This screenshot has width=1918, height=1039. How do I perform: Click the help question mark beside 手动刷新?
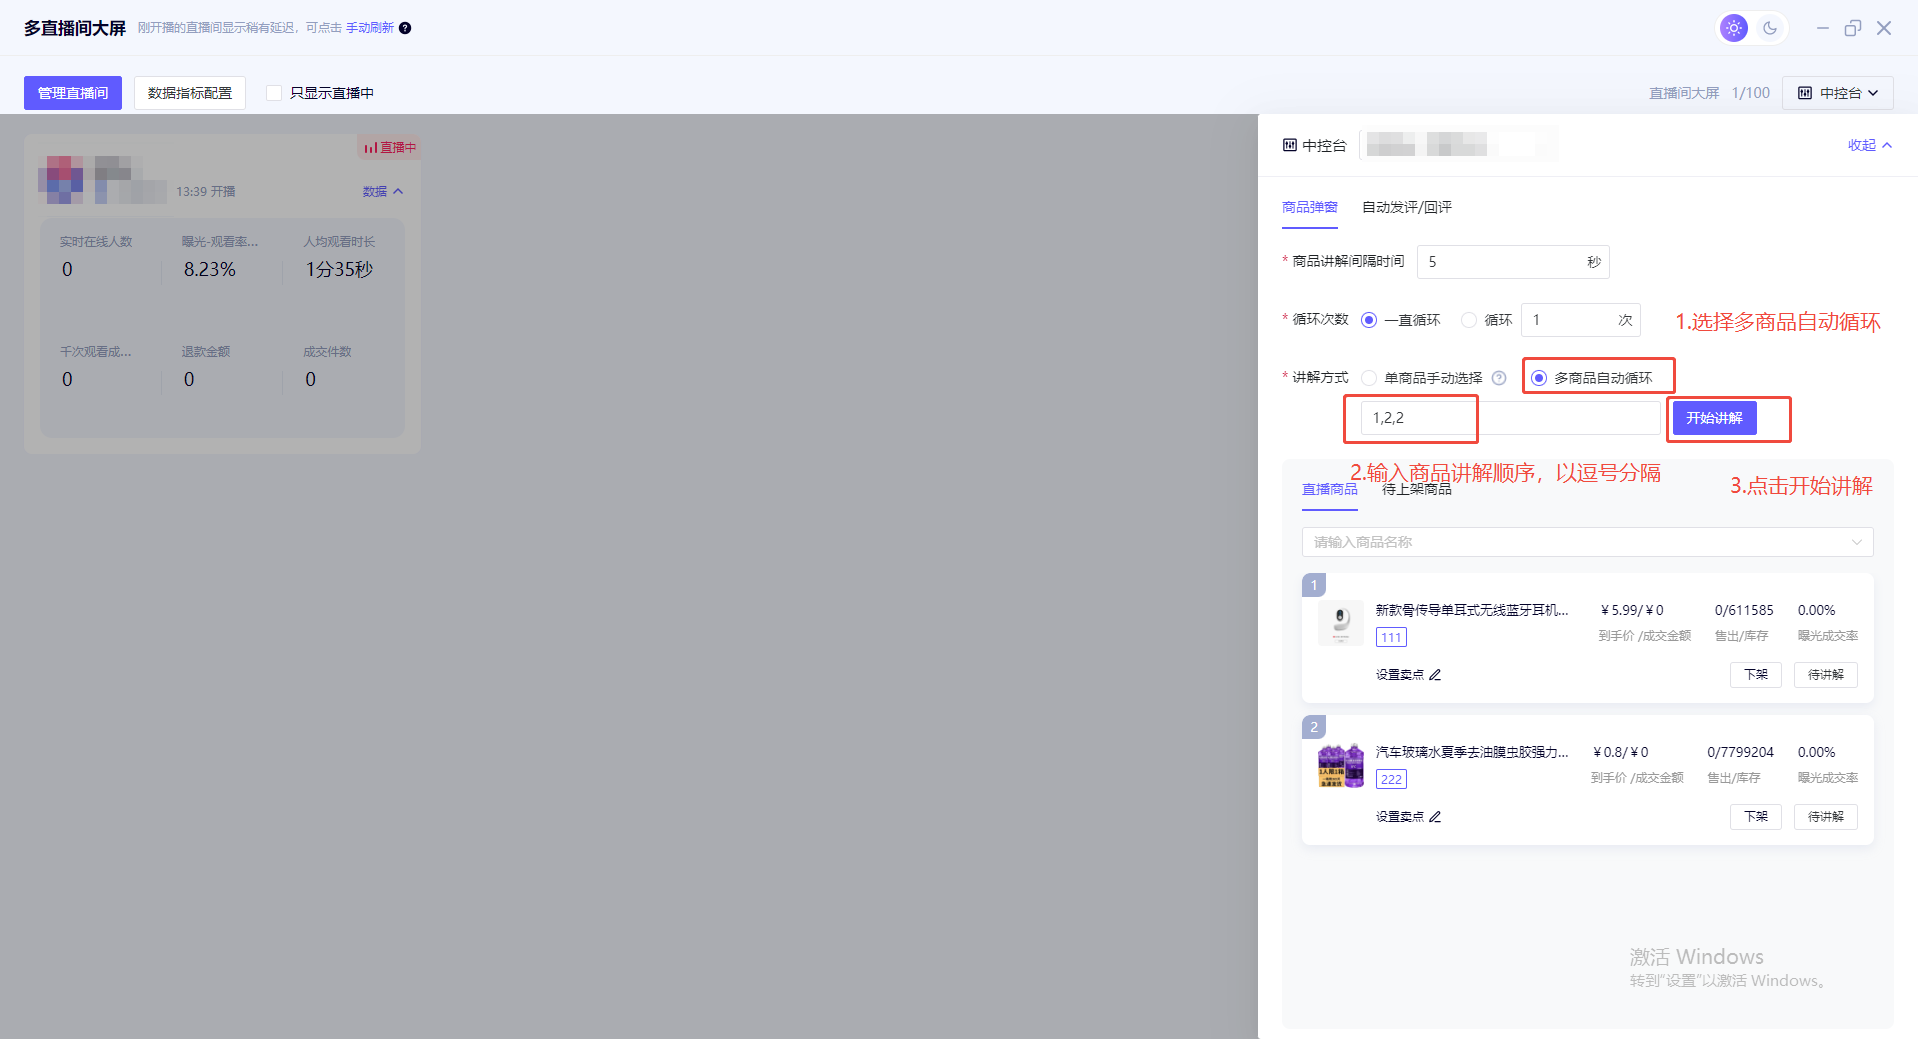click(405, 28)
